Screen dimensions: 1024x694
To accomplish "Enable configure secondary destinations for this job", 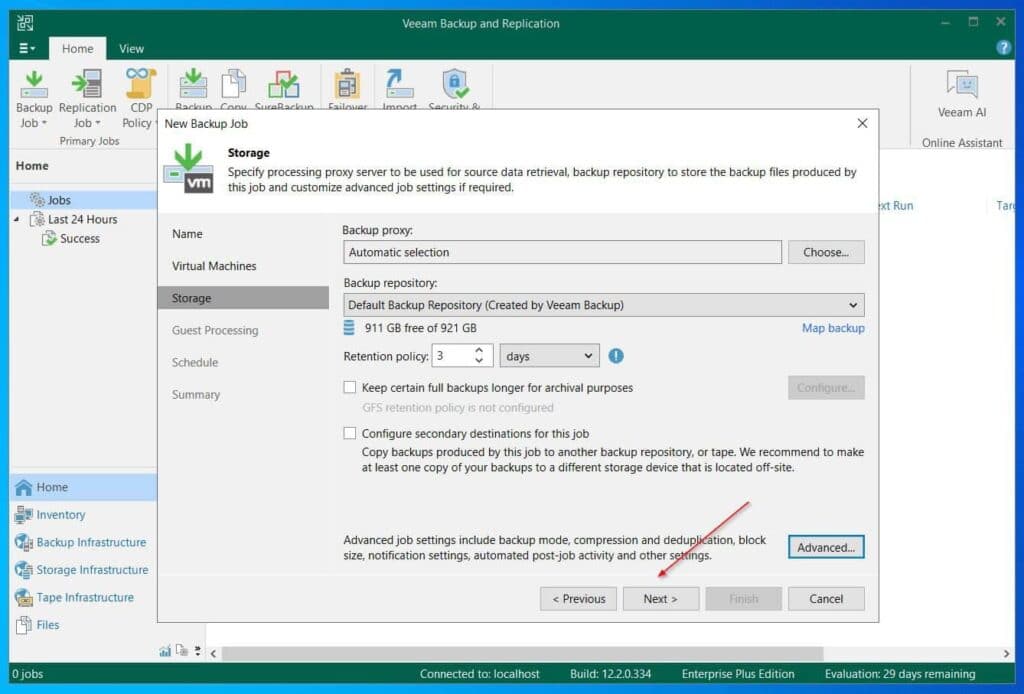I will coord(350,434).
